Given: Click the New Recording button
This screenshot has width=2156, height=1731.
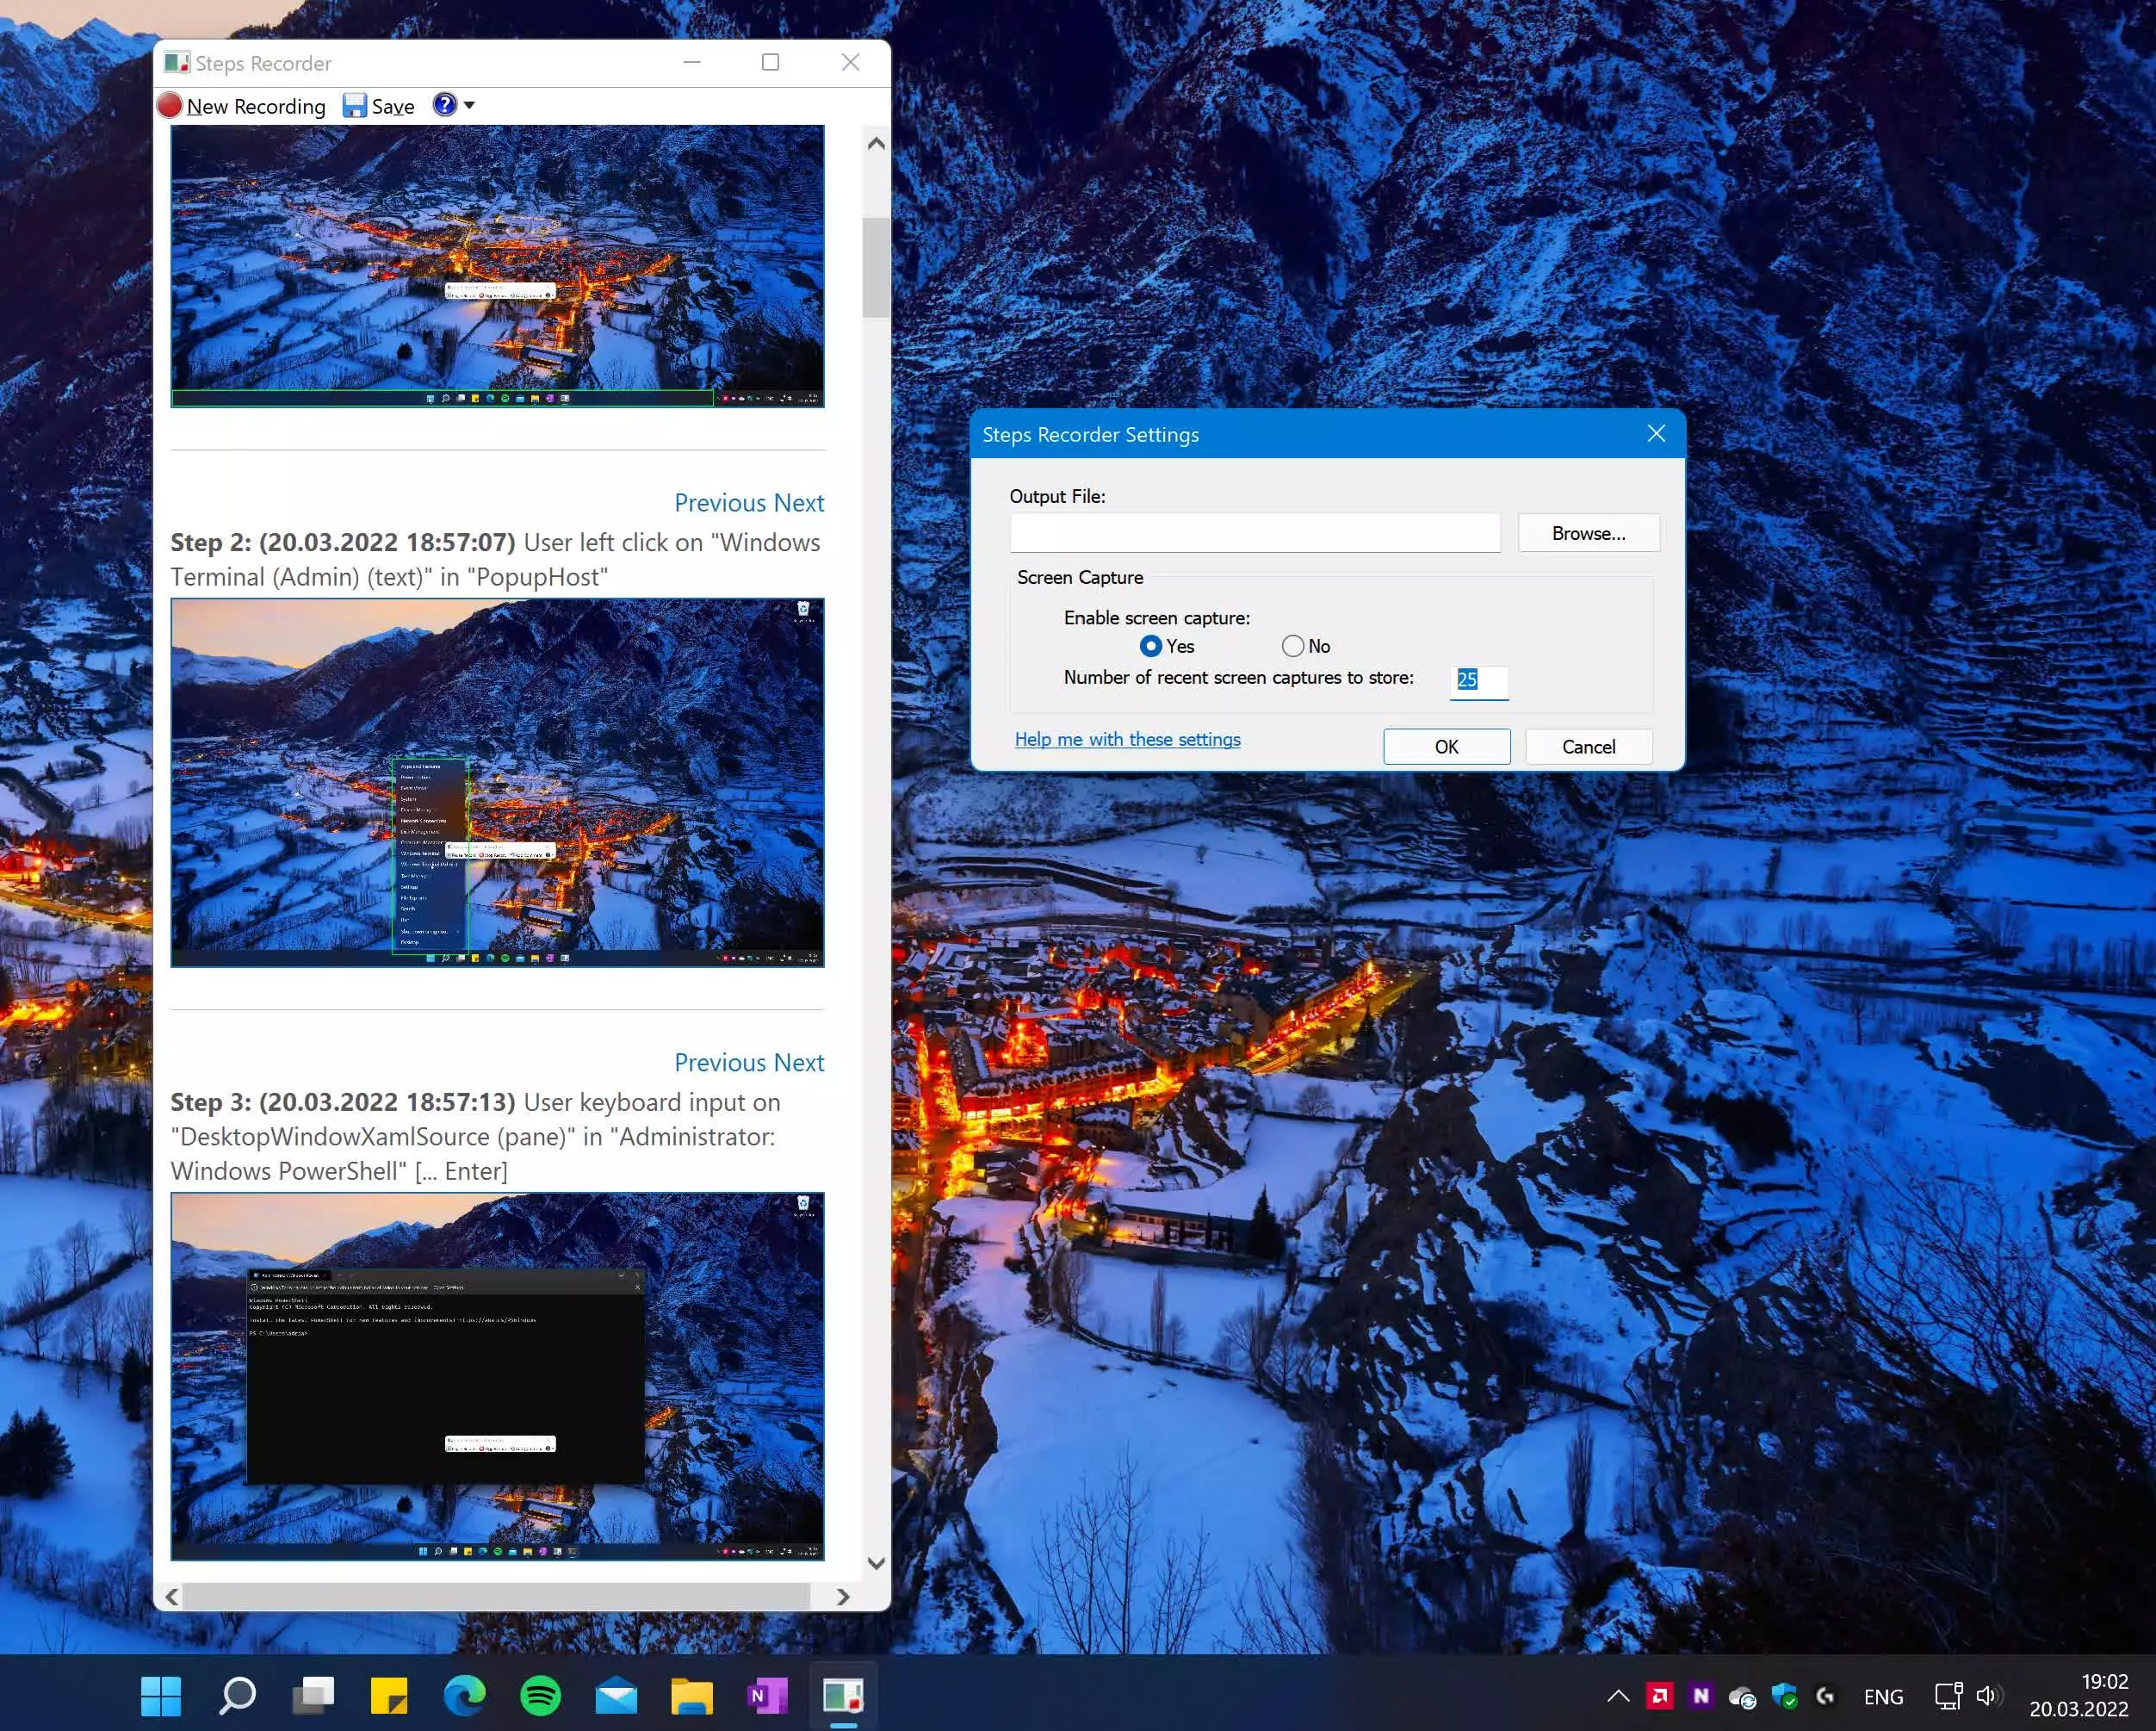Looking at the screenshot, I should pos(242,104).
